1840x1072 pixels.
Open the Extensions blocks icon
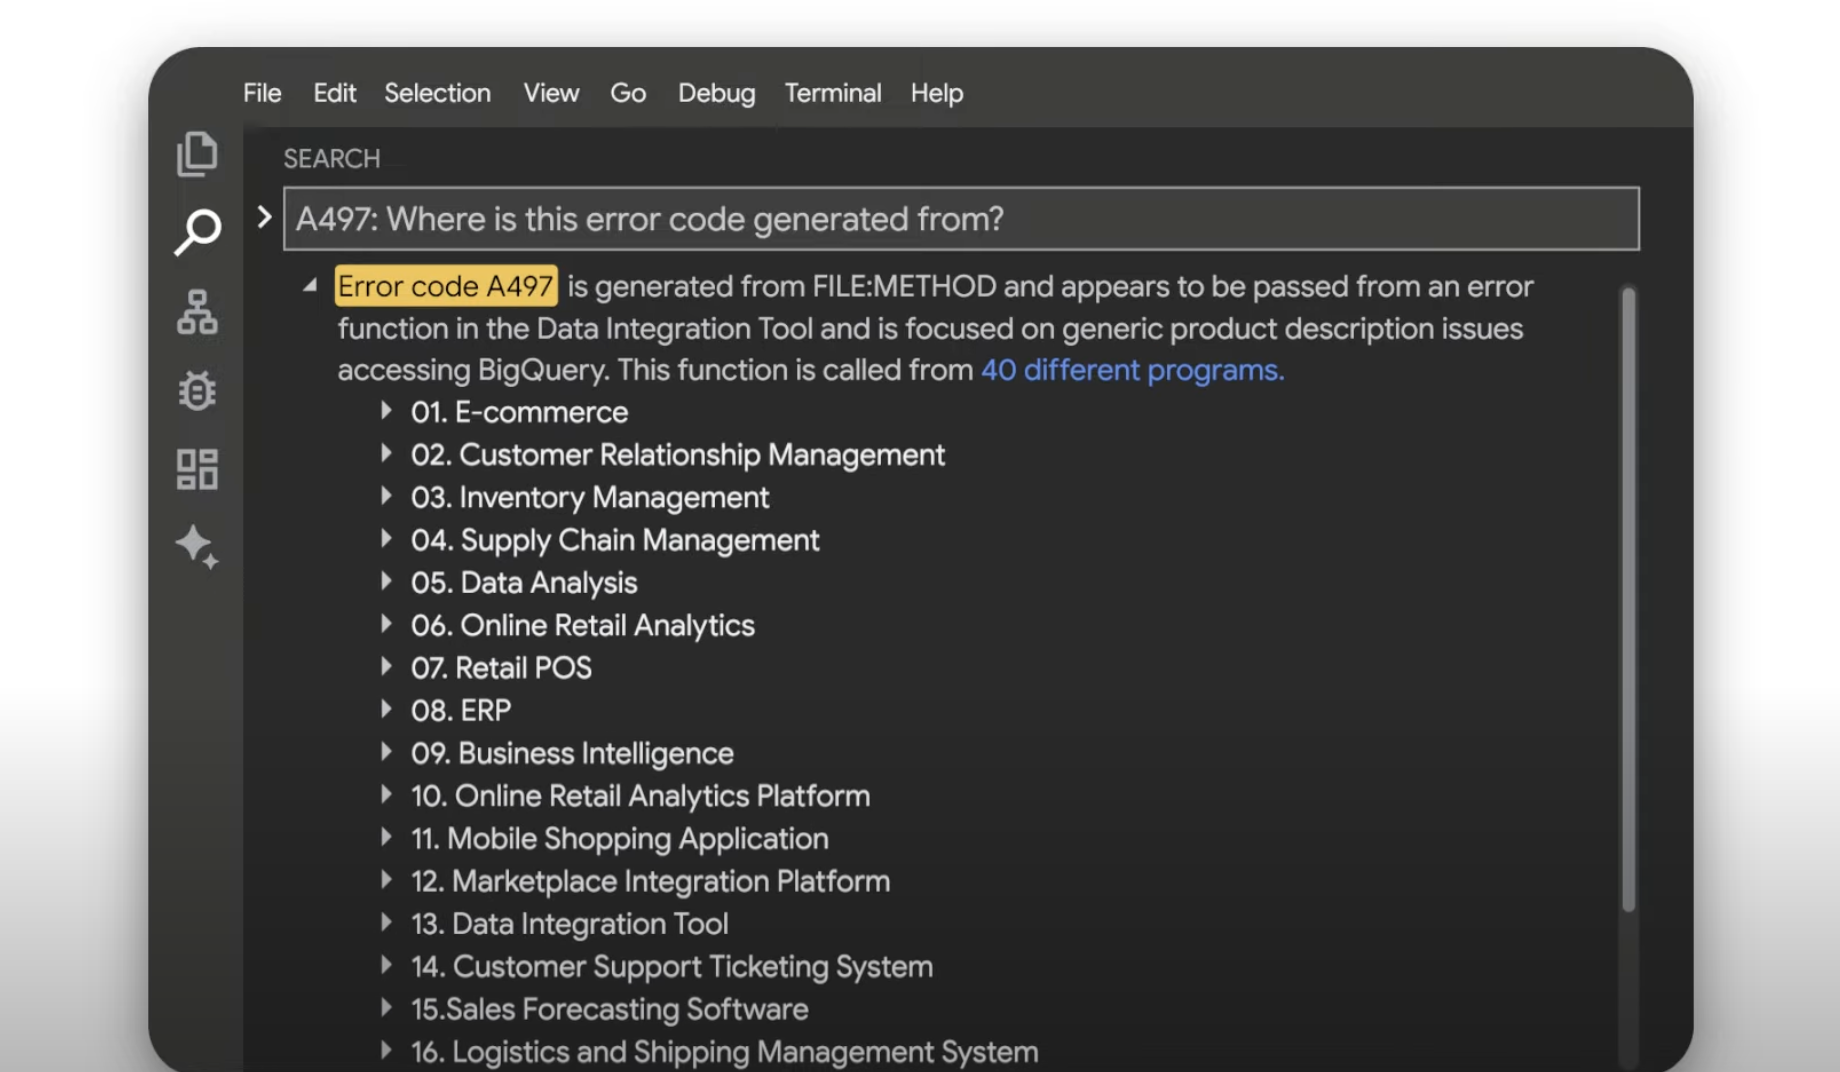tap(197, 469)
